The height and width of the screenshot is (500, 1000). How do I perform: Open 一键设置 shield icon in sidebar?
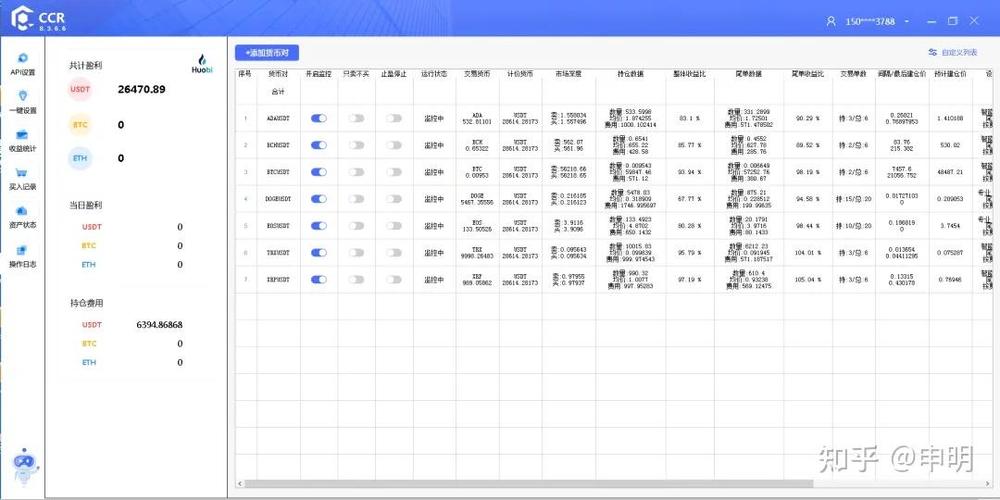click(22, 98)
